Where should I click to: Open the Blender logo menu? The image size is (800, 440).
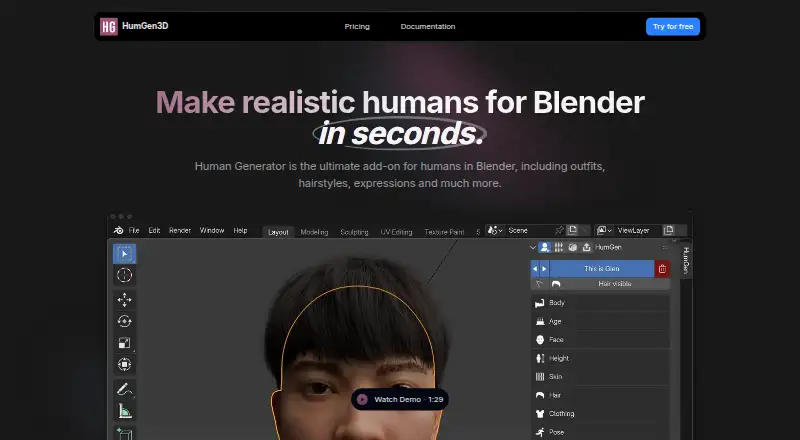(118, 231)
